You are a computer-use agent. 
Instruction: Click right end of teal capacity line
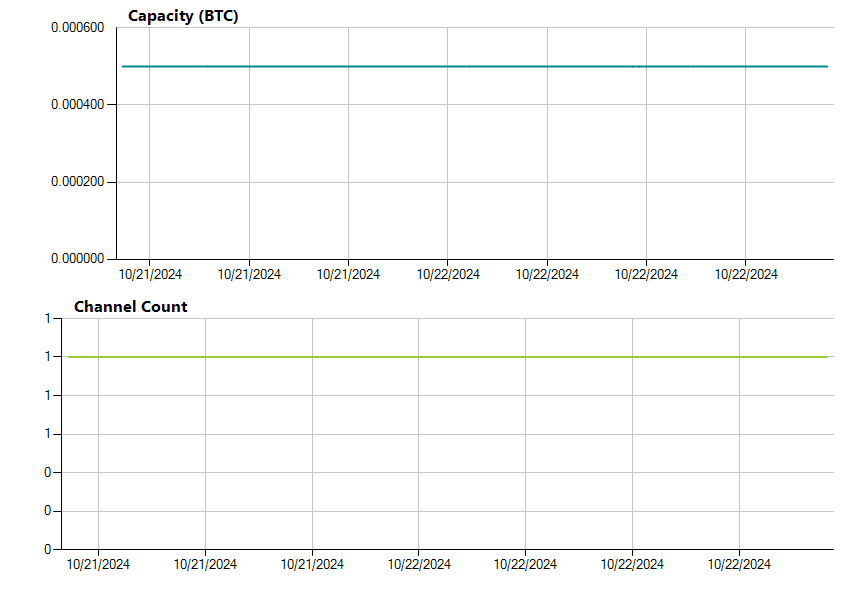pos(826,66)
